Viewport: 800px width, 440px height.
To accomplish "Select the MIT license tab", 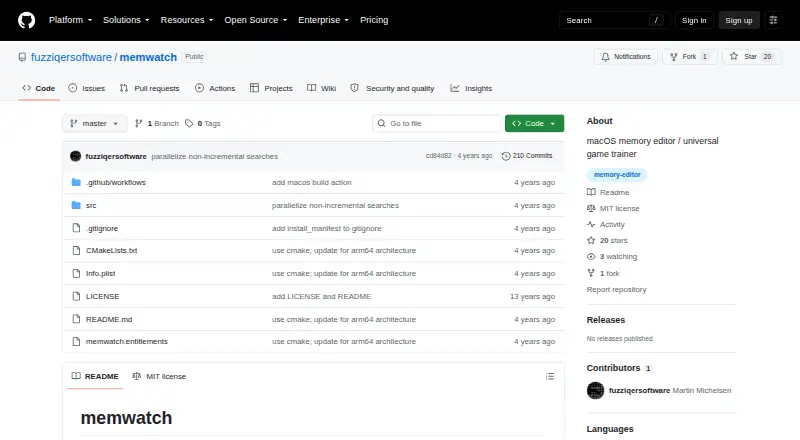I will [x=159, y=376].
